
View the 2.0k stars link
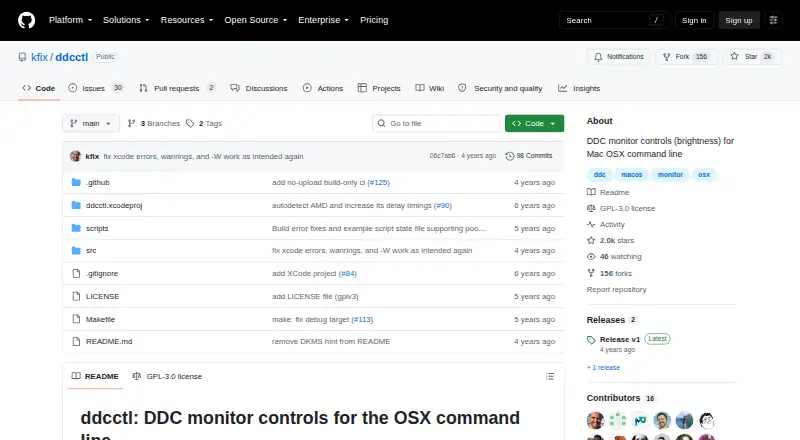pyautogui.click(x=611, y=240)
